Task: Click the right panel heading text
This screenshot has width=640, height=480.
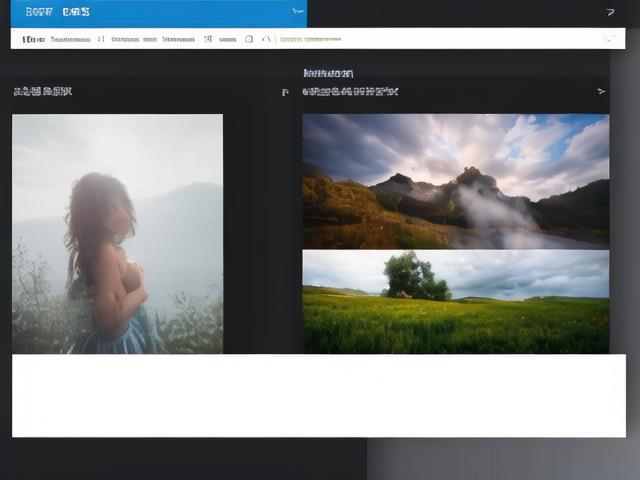Action: [350, 92]
